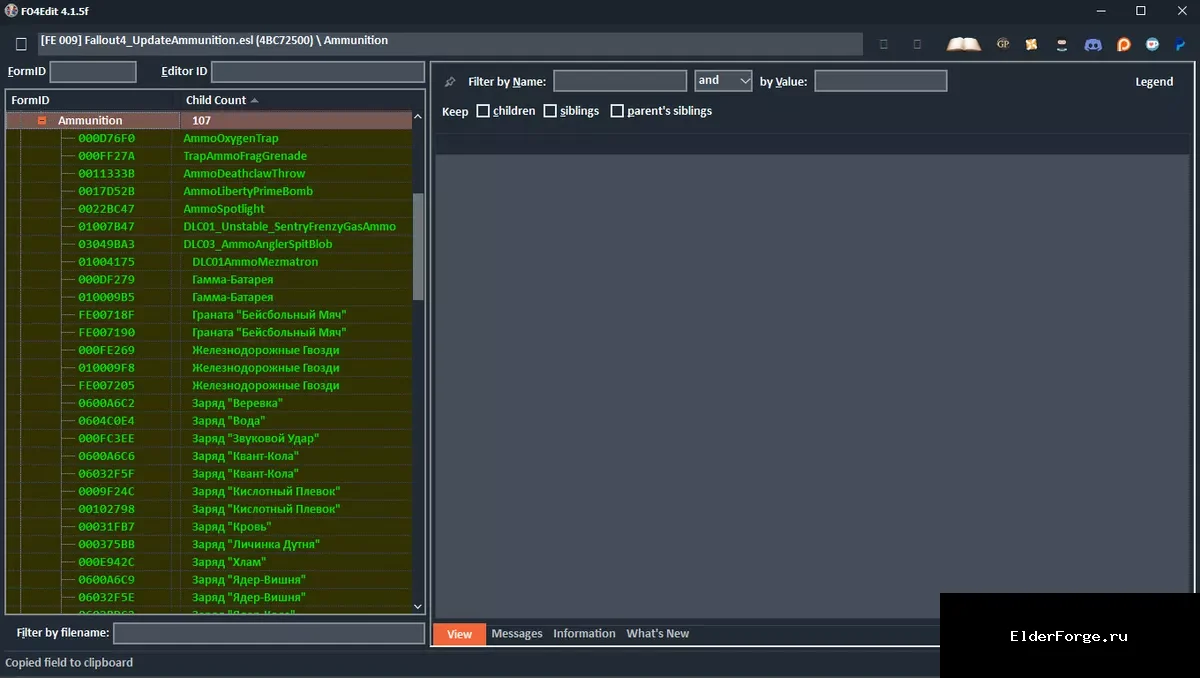Open the GitHub icon link
The width and height of the screenshot is (1200, 678).
(x=1062, y=44)
